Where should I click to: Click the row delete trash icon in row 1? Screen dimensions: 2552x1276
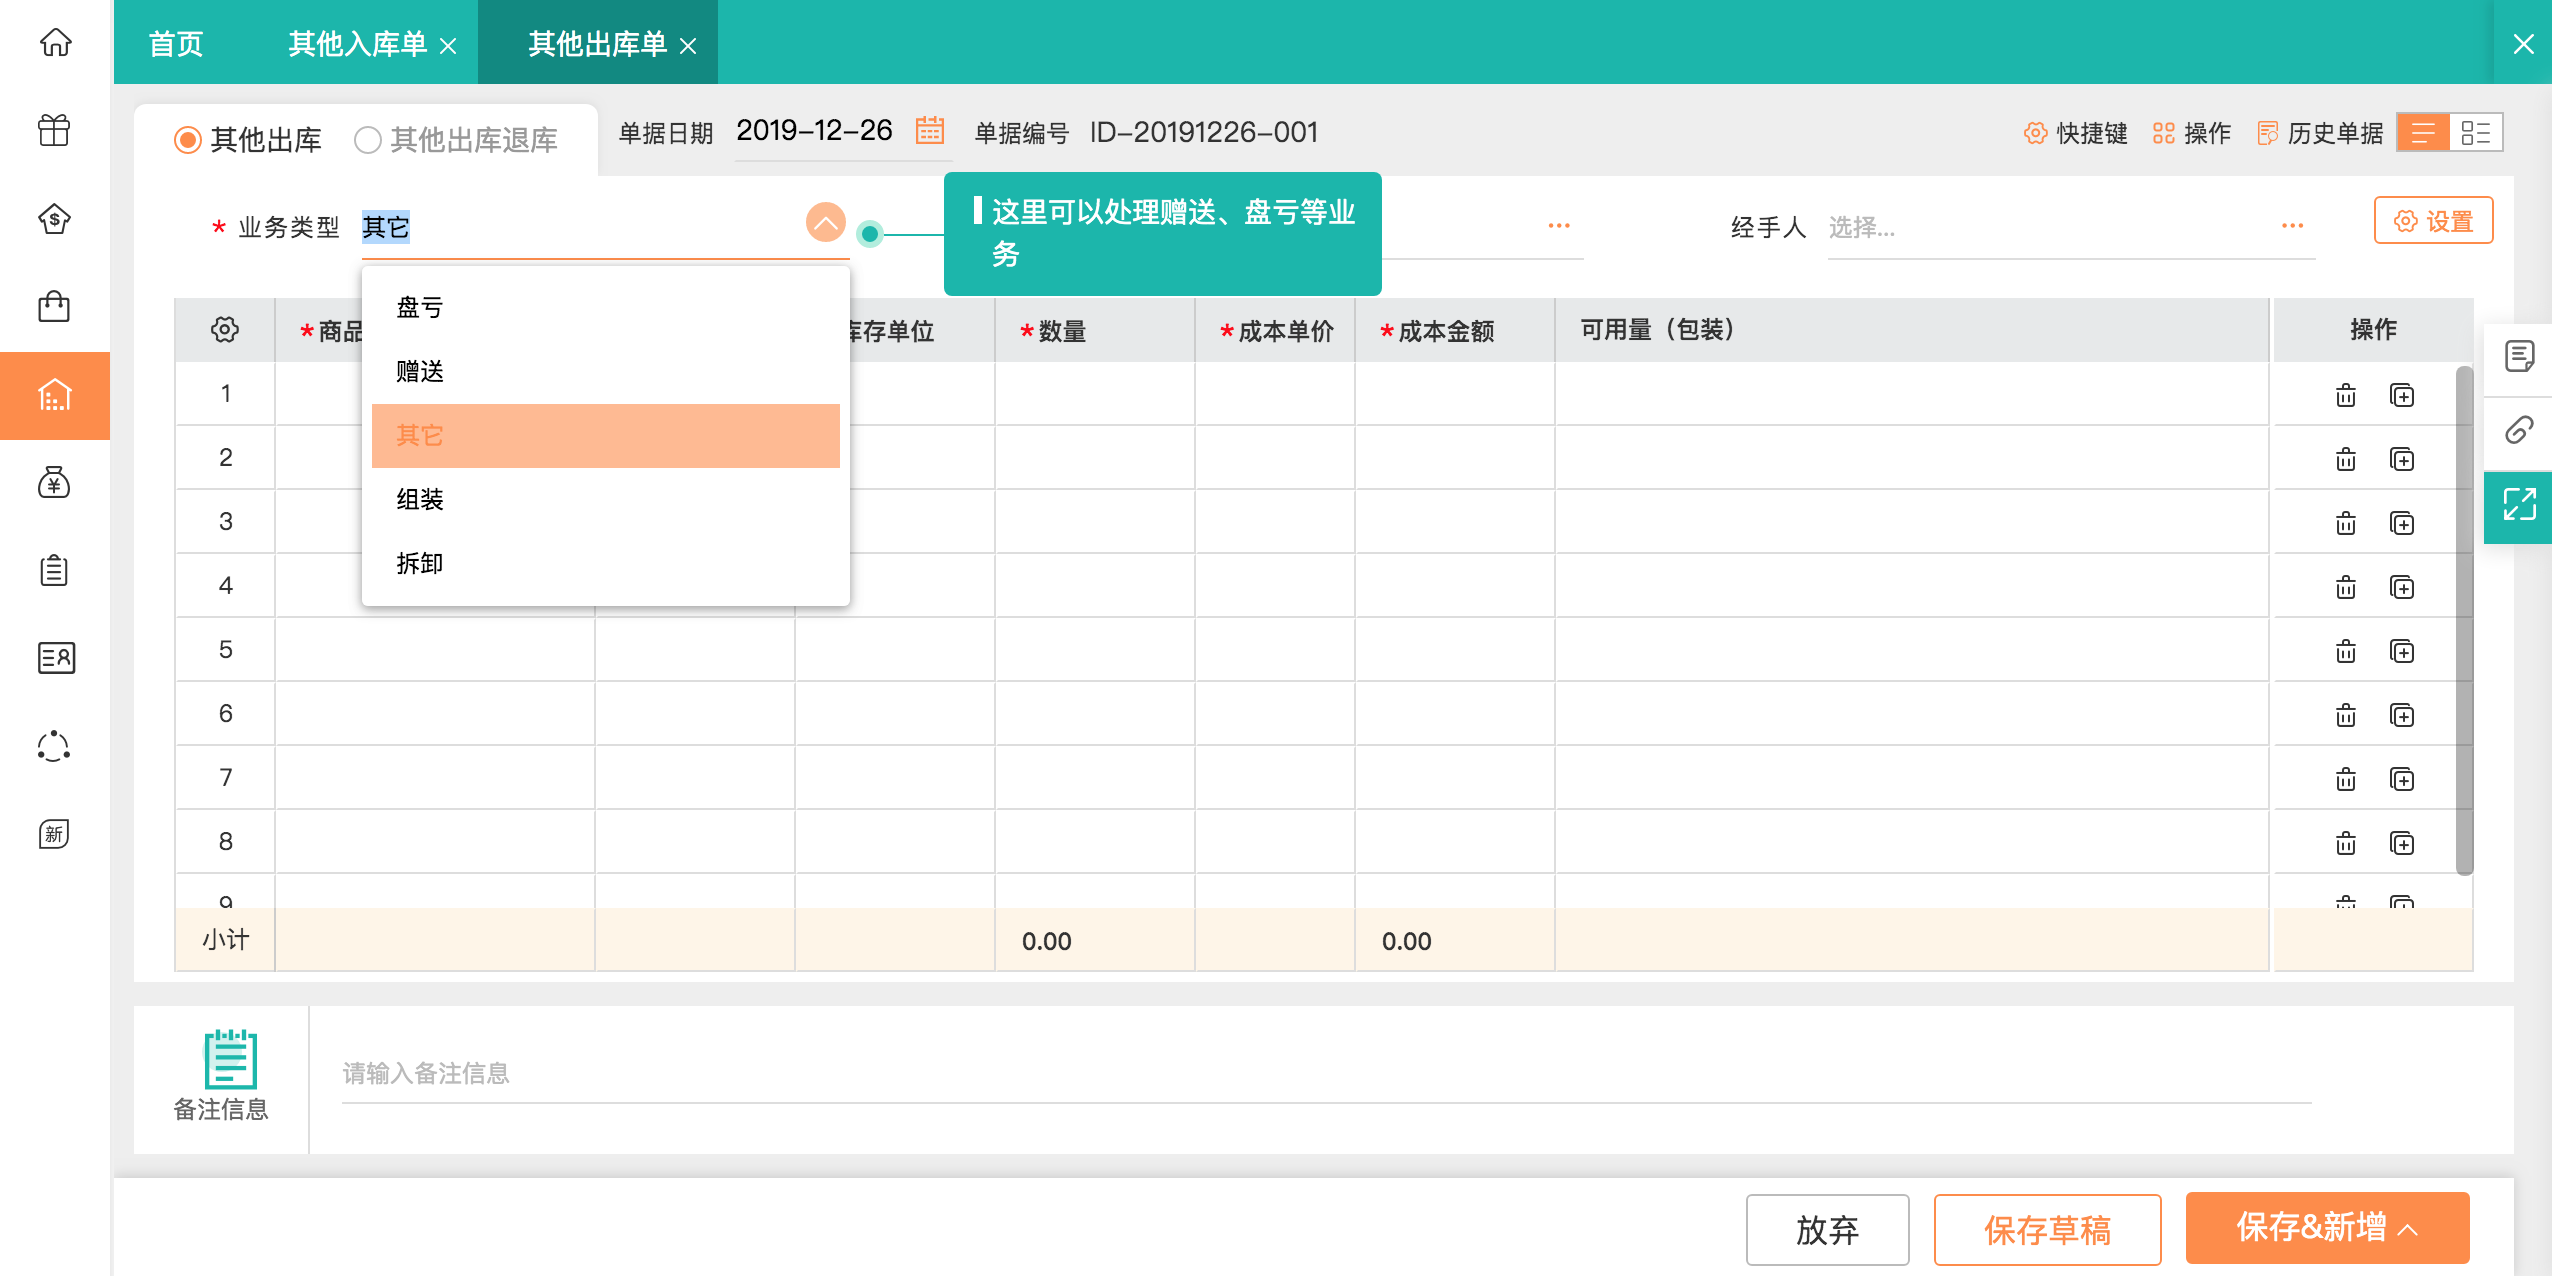(x=2345, y=392)
